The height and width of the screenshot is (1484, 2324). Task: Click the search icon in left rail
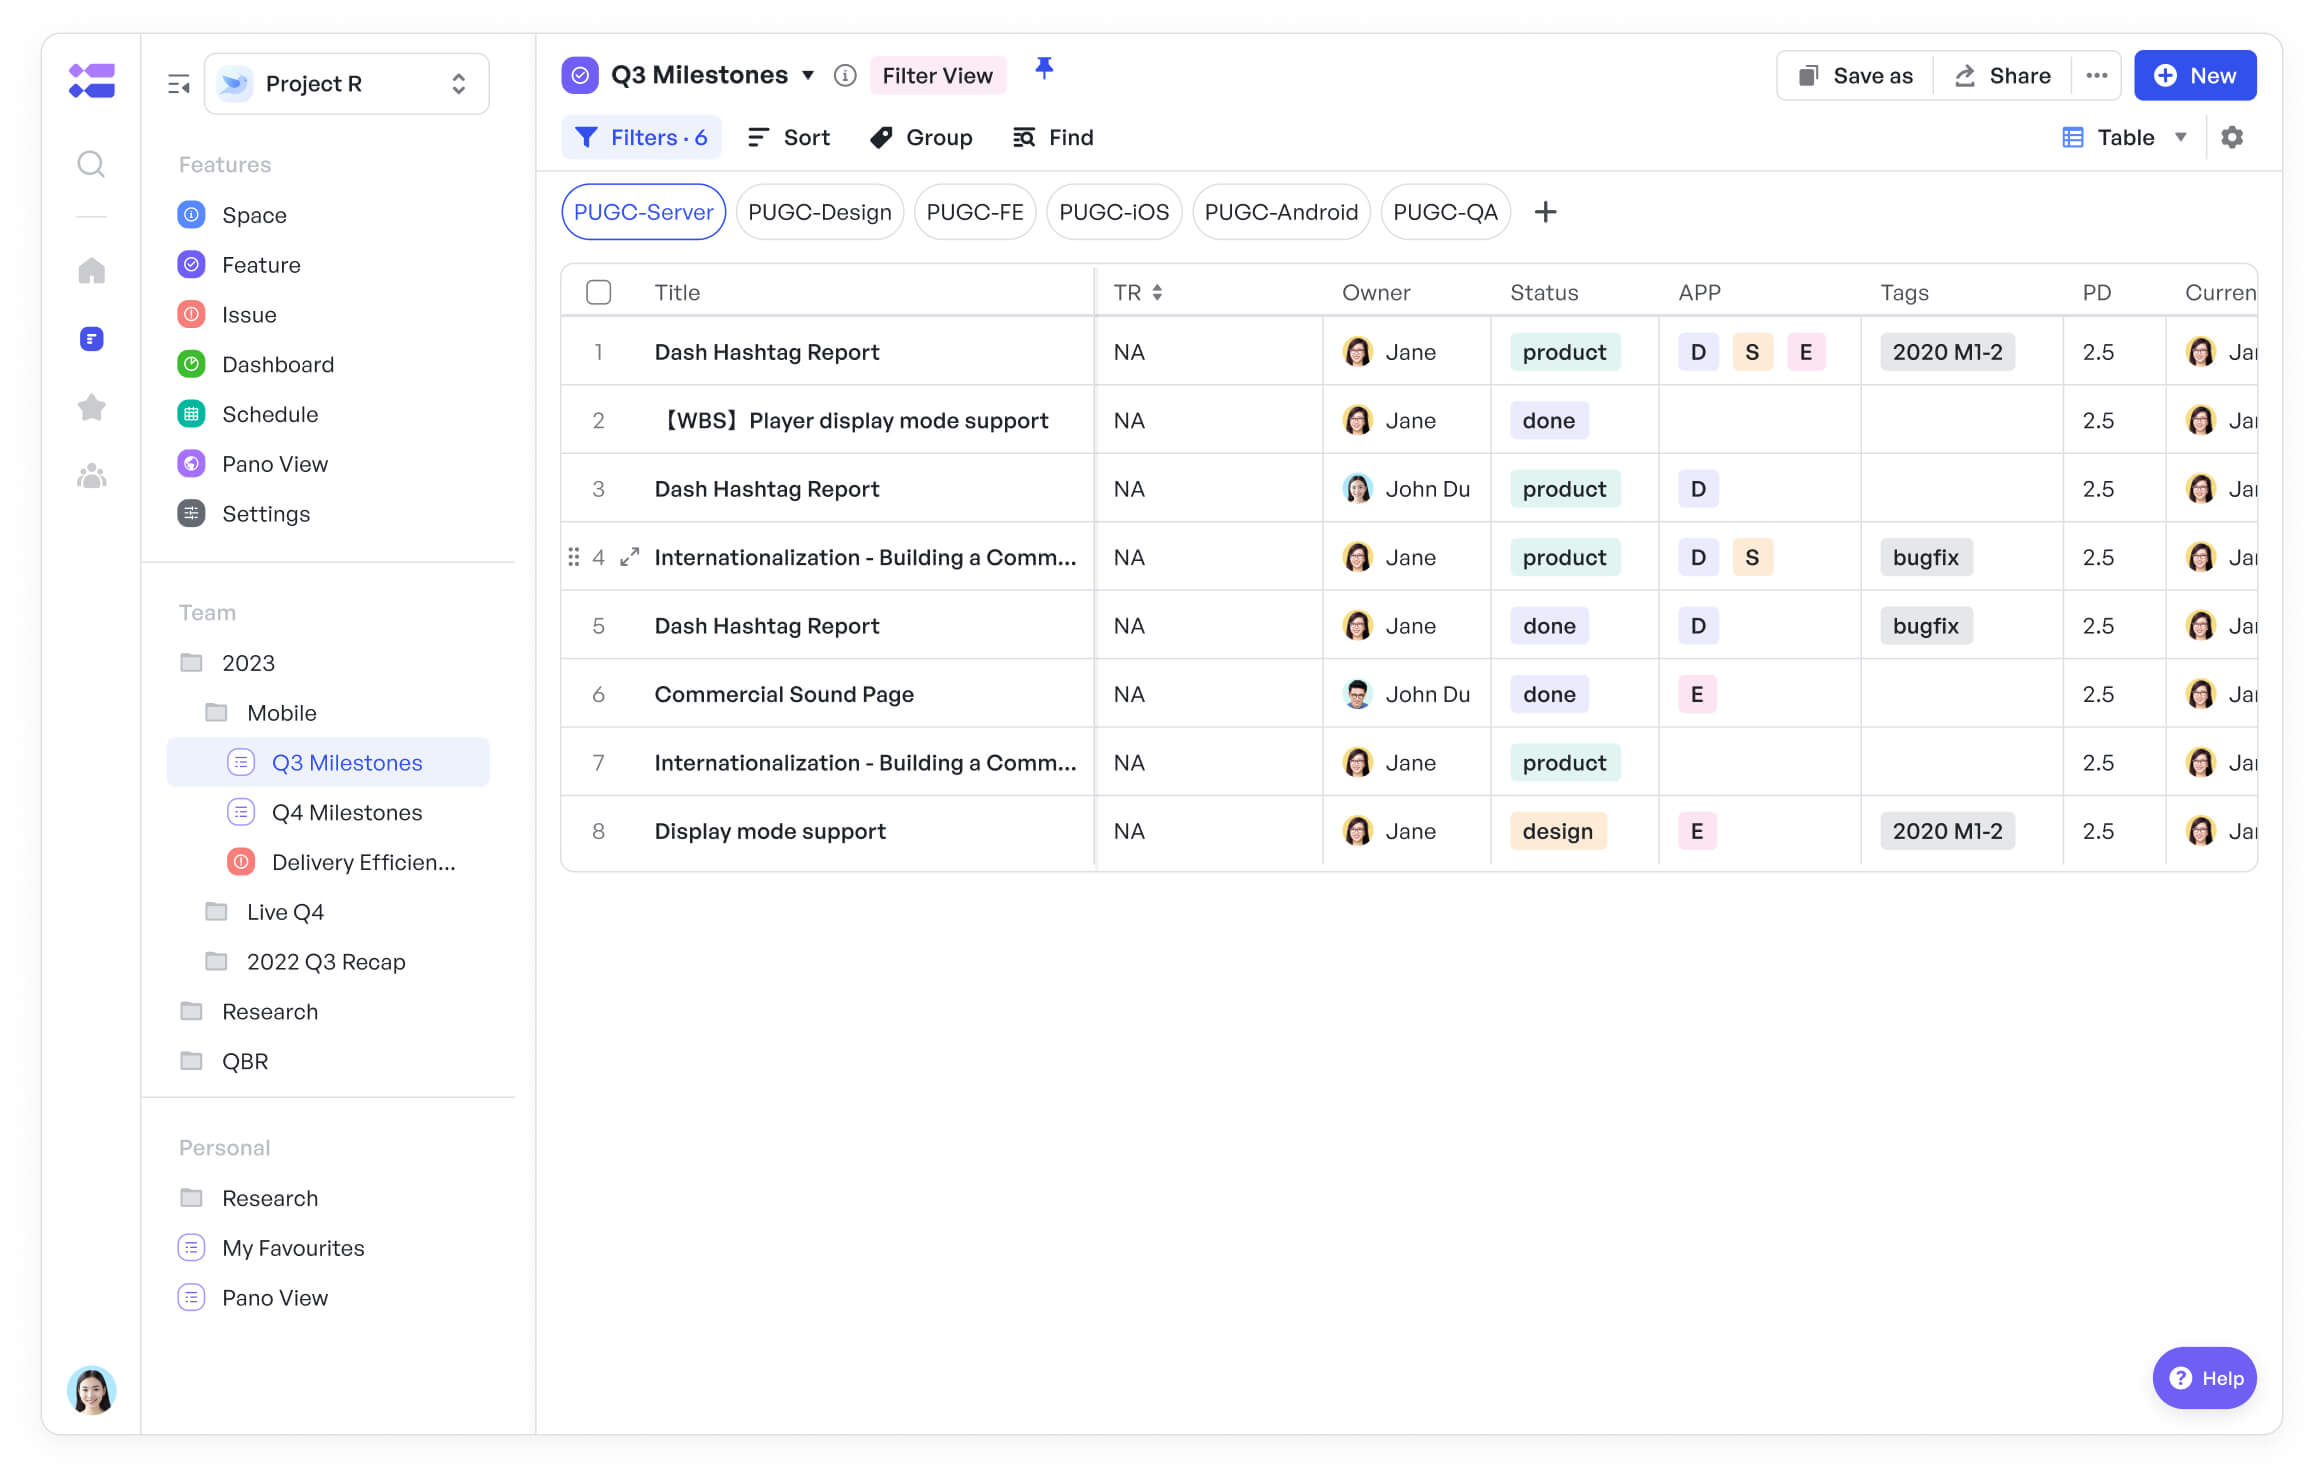click(91, 163)
